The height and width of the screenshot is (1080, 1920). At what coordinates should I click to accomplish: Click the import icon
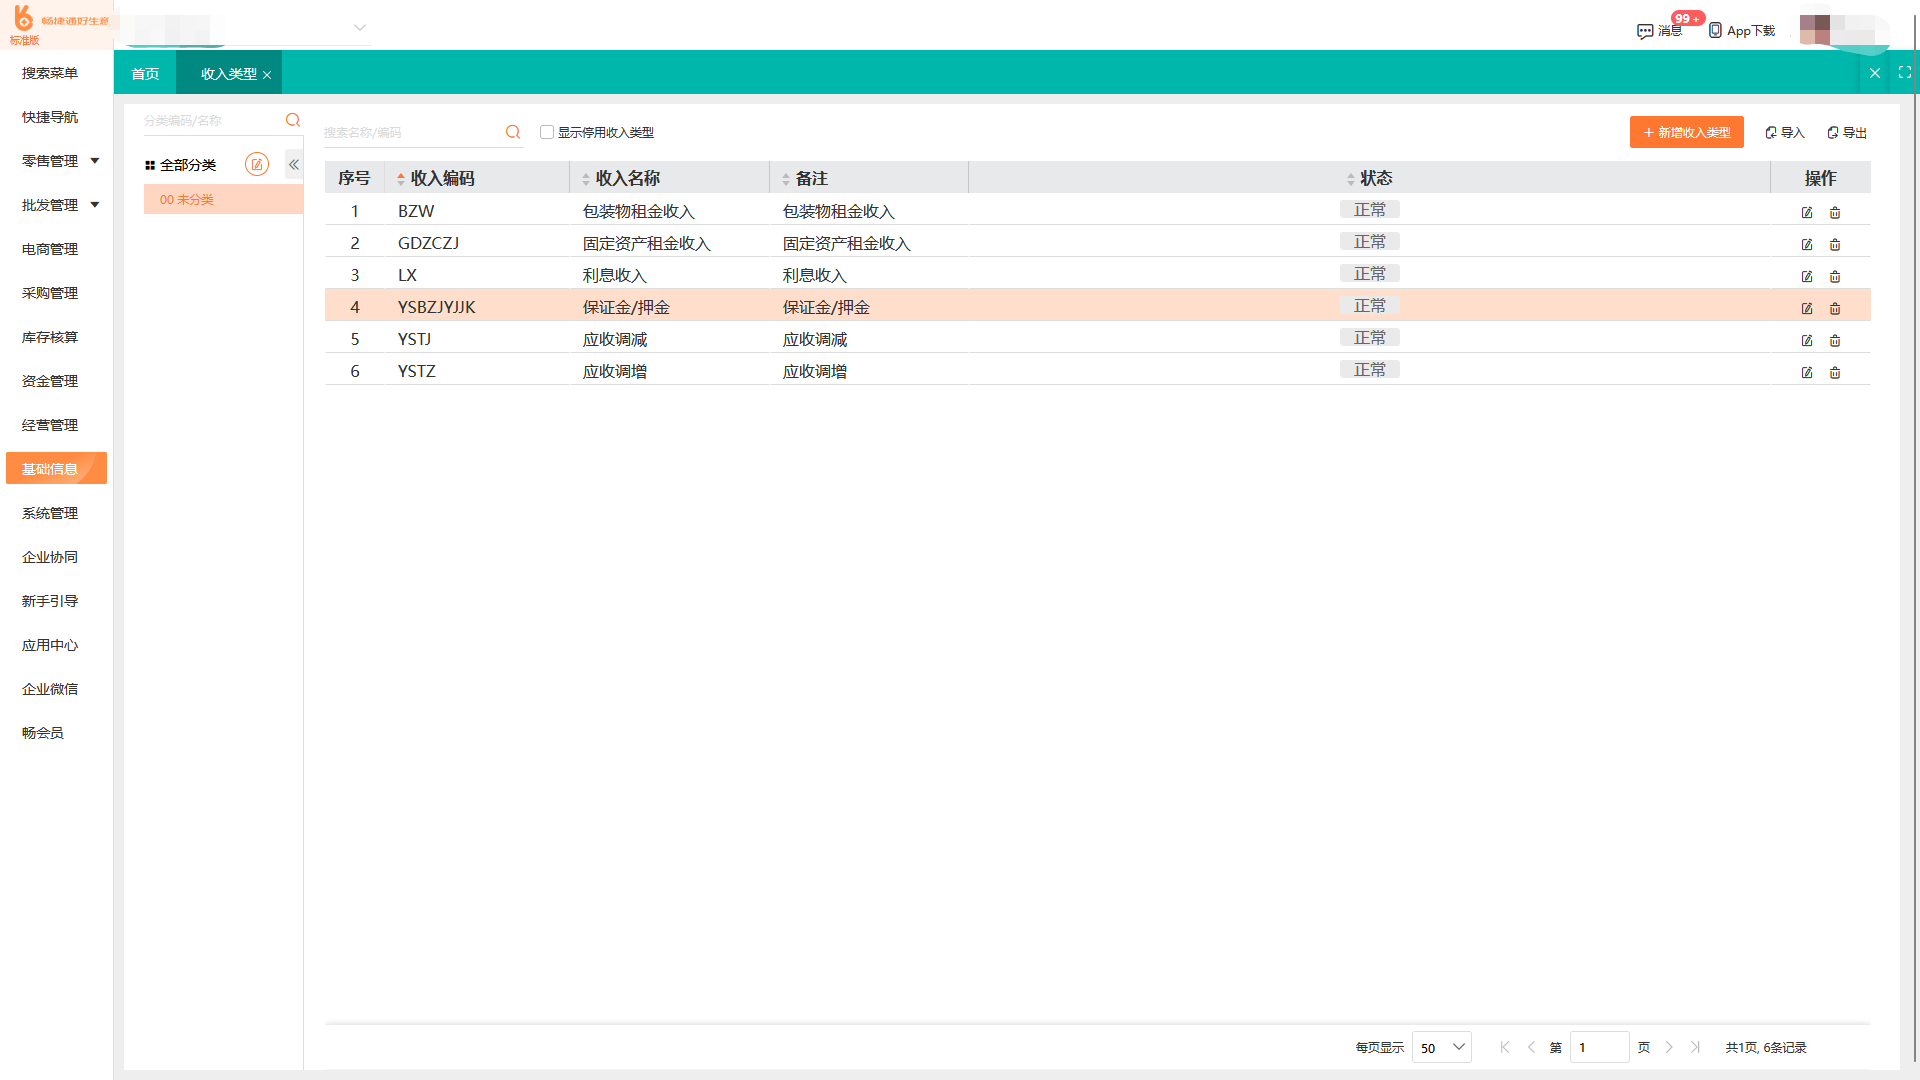(x=1787, y=132)
